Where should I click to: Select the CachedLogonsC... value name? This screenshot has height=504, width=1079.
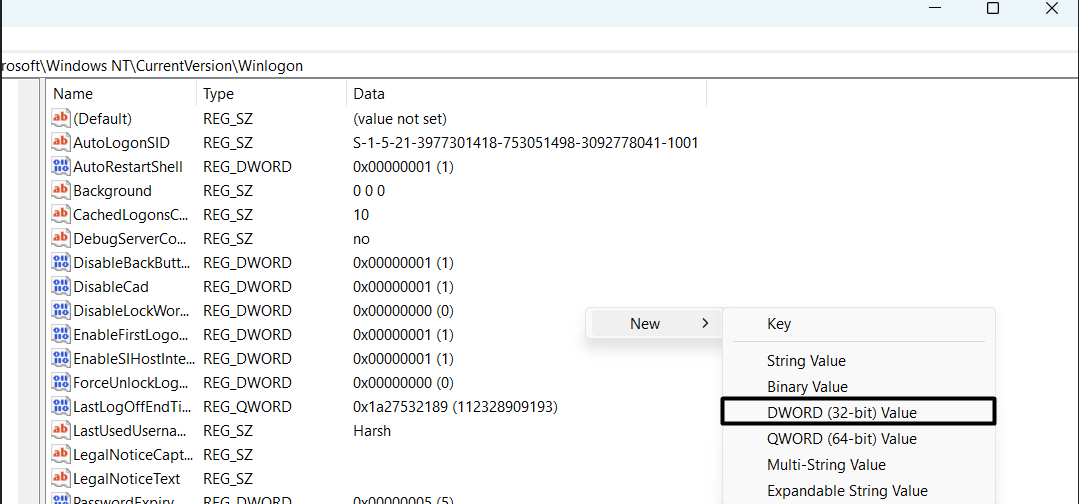(x=131, y=215)
